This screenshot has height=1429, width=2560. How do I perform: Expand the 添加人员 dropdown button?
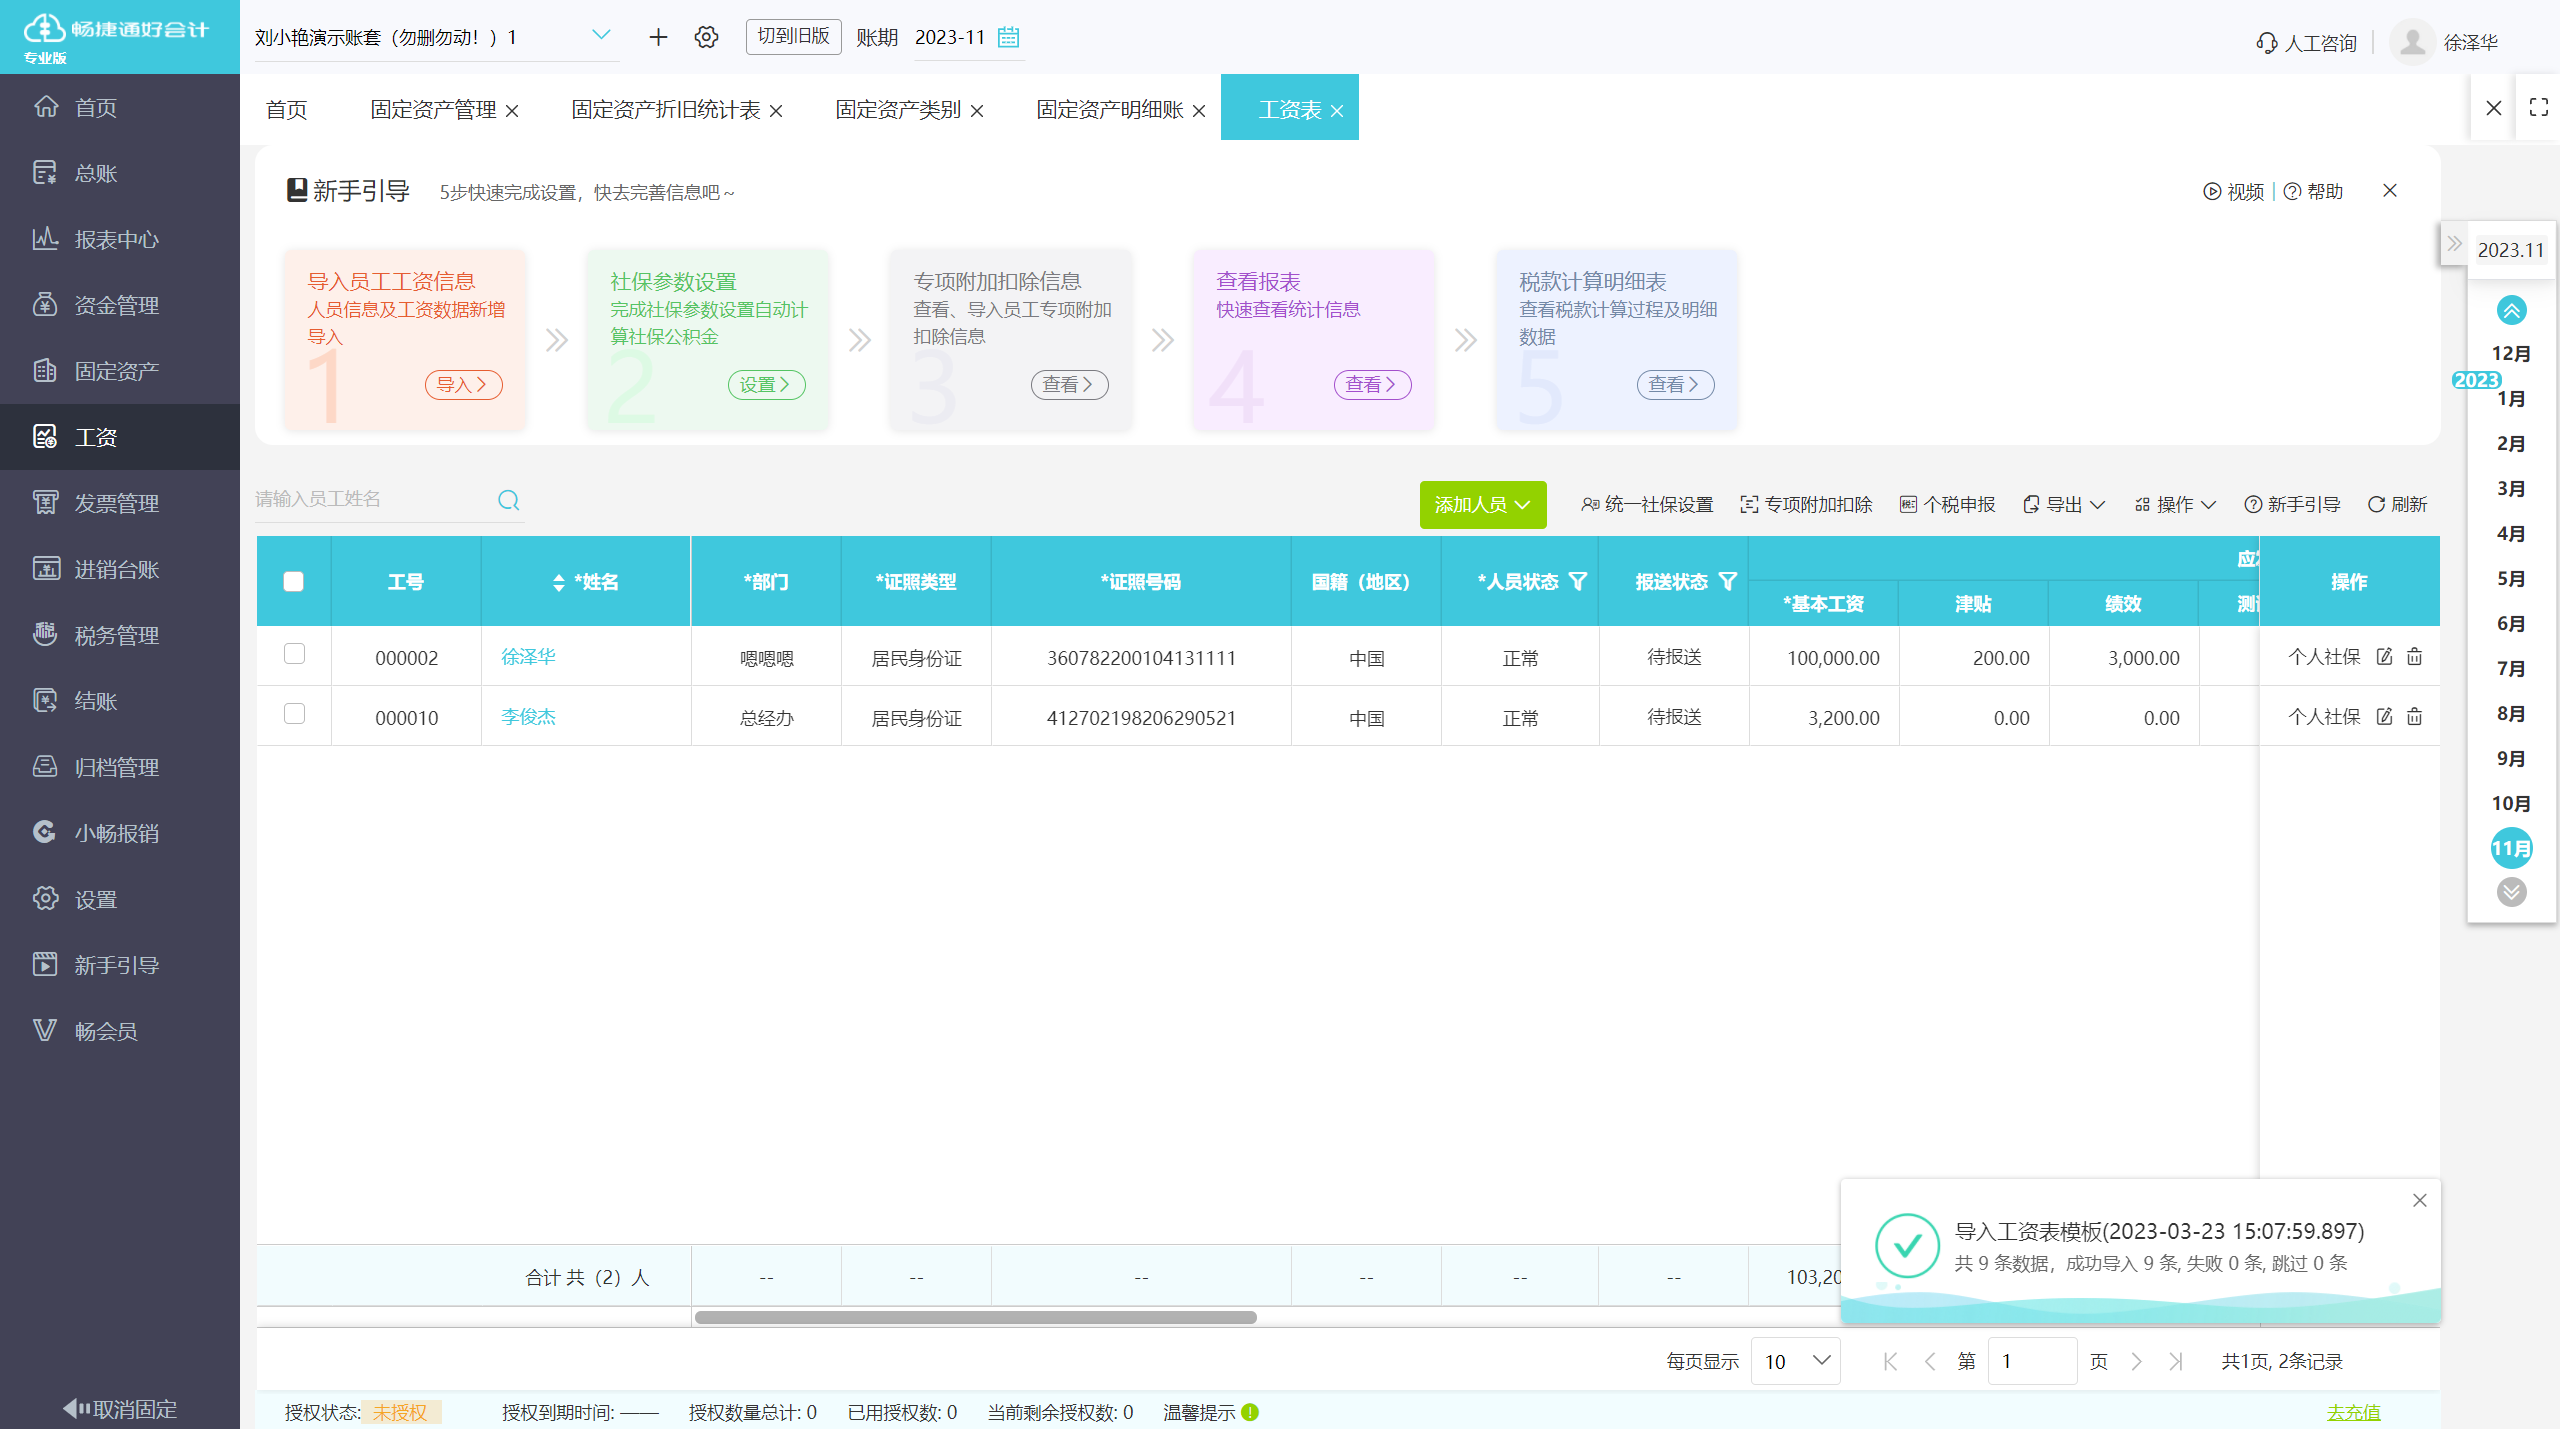(1526, 506)
